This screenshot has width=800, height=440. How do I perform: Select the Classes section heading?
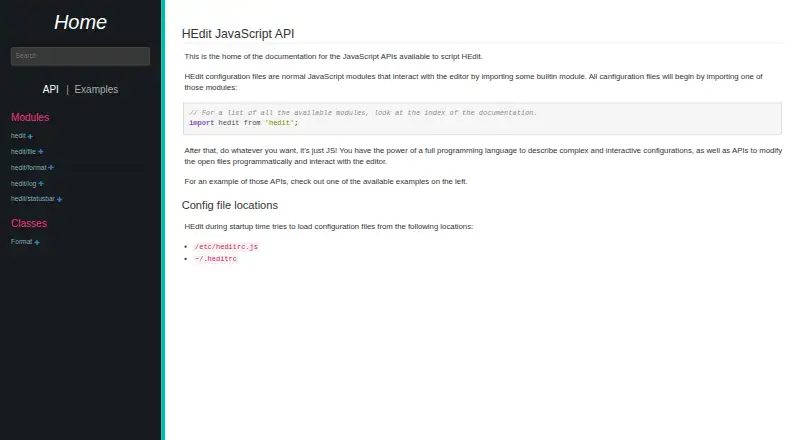pyautogui.click(x=29, y=223)
